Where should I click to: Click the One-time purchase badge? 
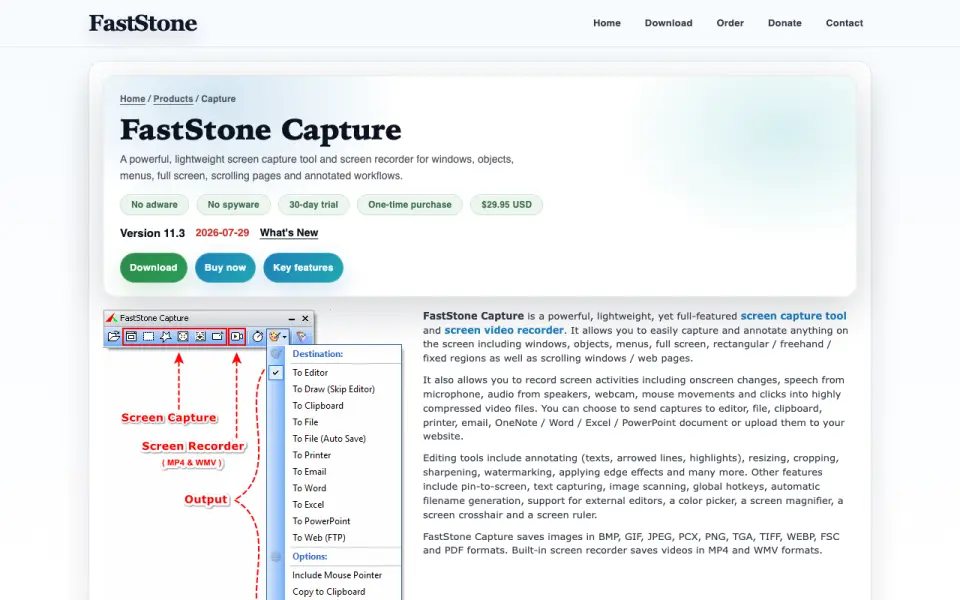(x=410, y=204)
